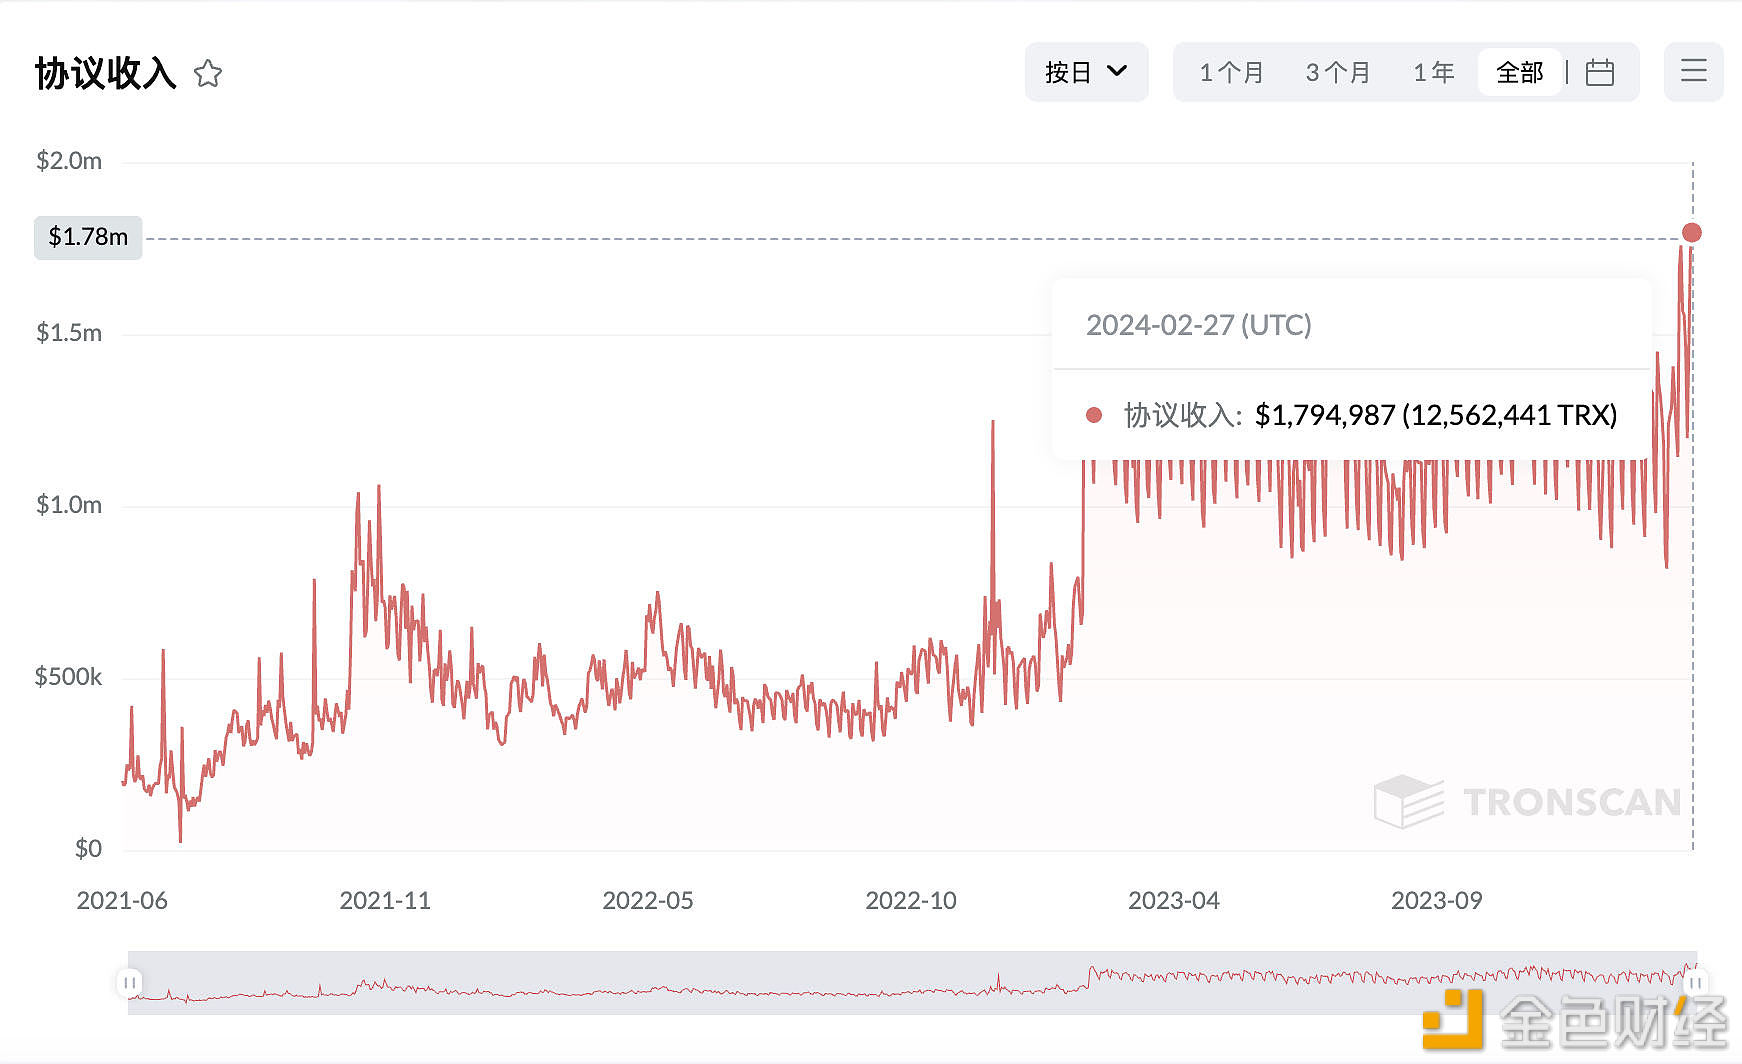Switch range to 1个月
Viewport: 1742px width, 1064px height.
[x=1230, y=72]
